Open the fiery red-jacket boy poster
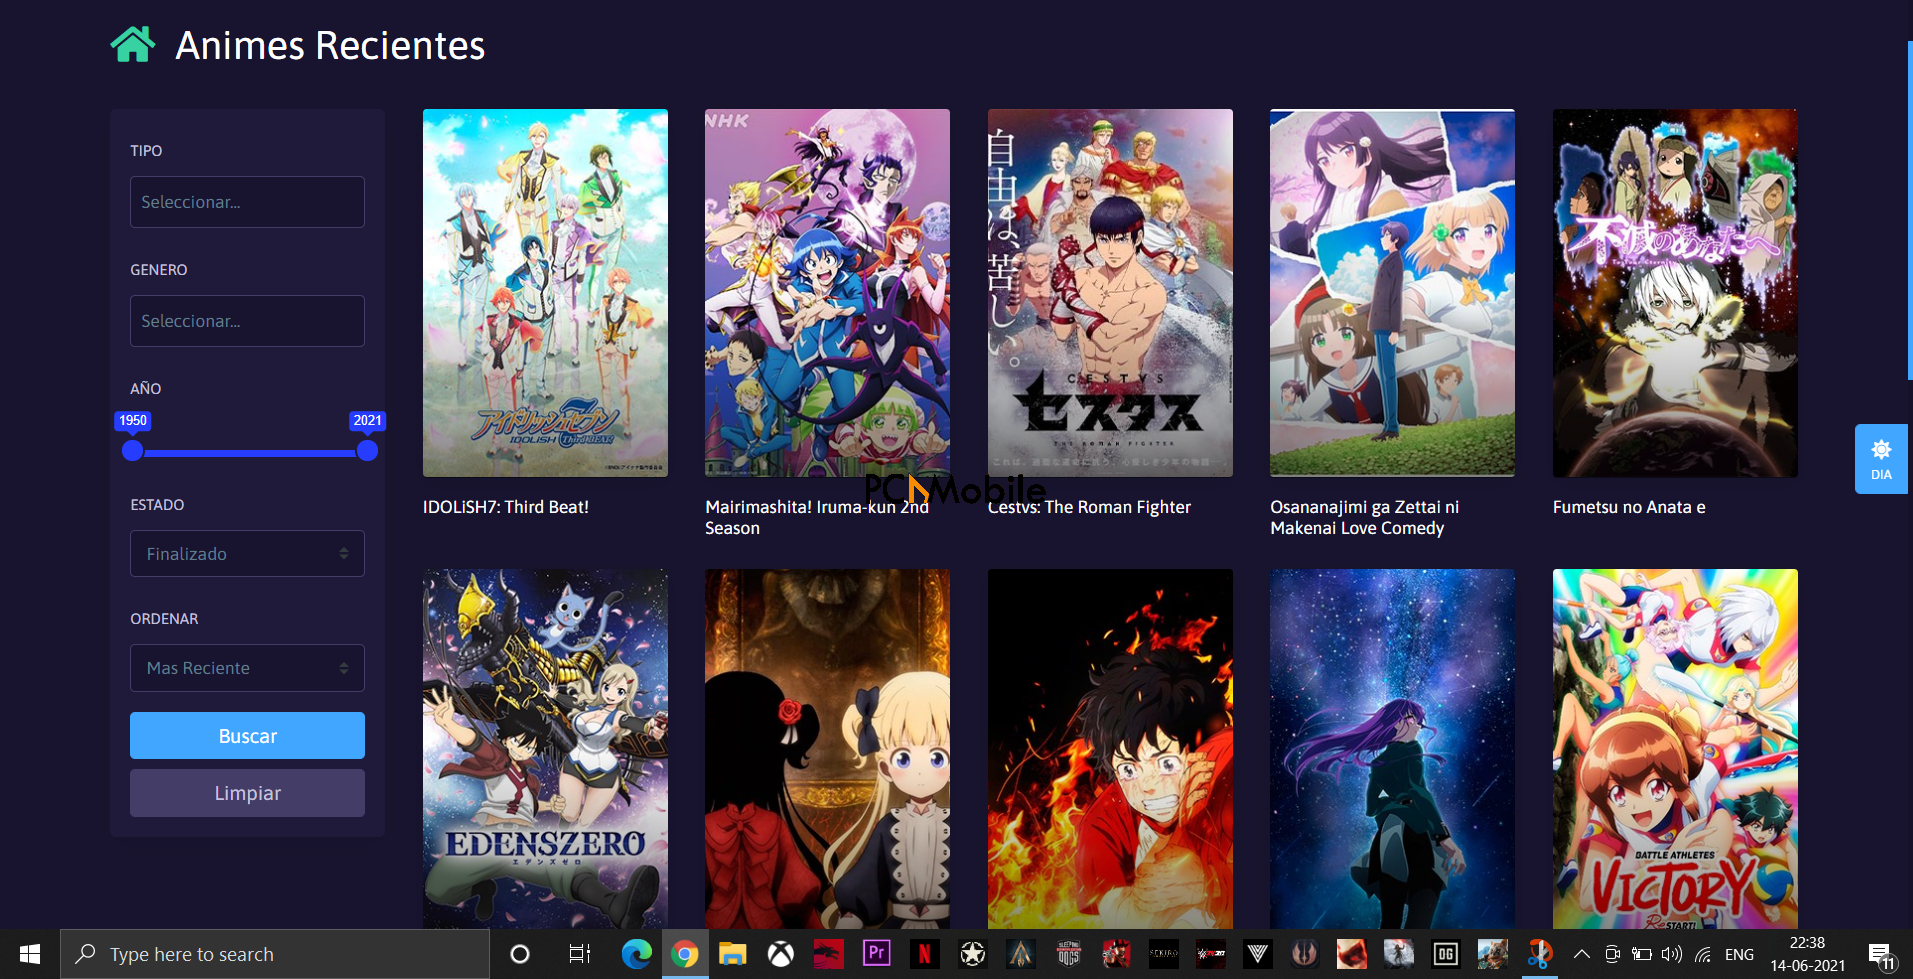 [1110, 749]
